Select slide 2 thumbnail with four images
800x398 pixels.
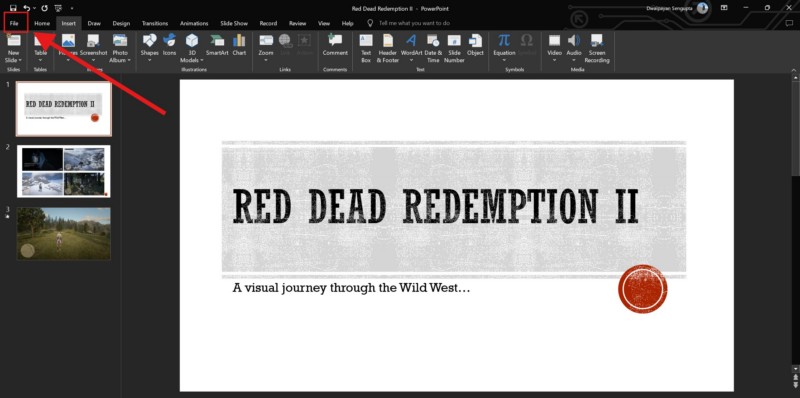[64, 171]
